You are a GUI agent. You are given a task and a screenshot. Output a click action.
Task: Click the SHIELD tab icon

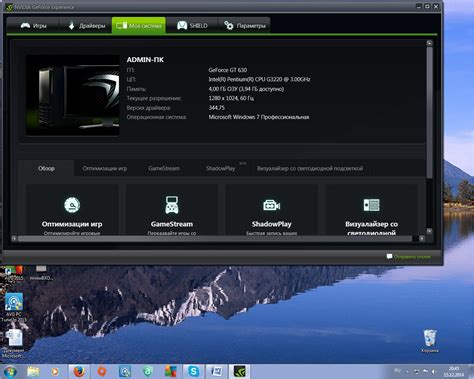(182, 25)
